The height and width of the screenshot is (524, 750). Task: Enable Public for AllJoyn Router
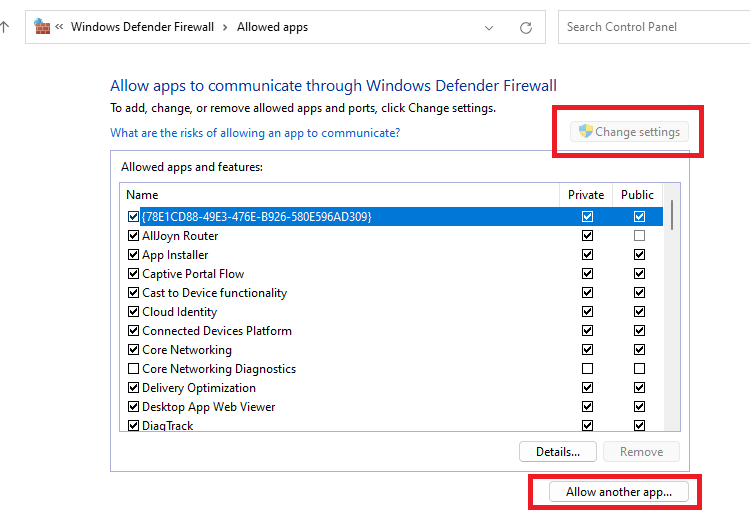coord(639,235)
